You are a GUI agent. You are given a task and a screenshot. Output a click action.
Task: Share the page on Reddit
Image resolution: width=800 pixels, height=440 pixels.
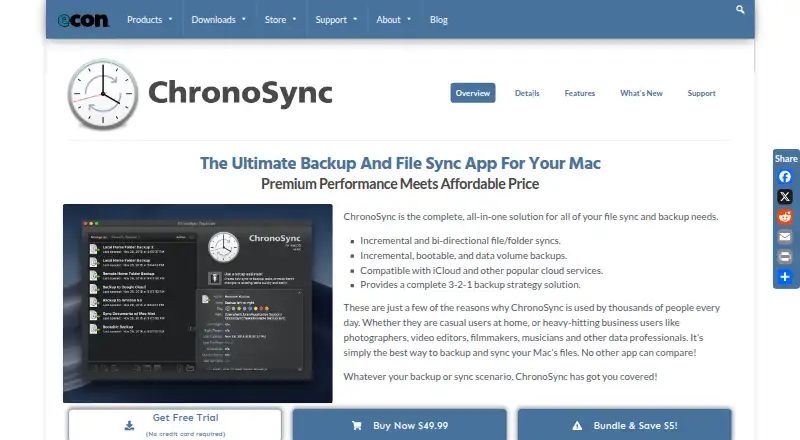coord(785,216)
